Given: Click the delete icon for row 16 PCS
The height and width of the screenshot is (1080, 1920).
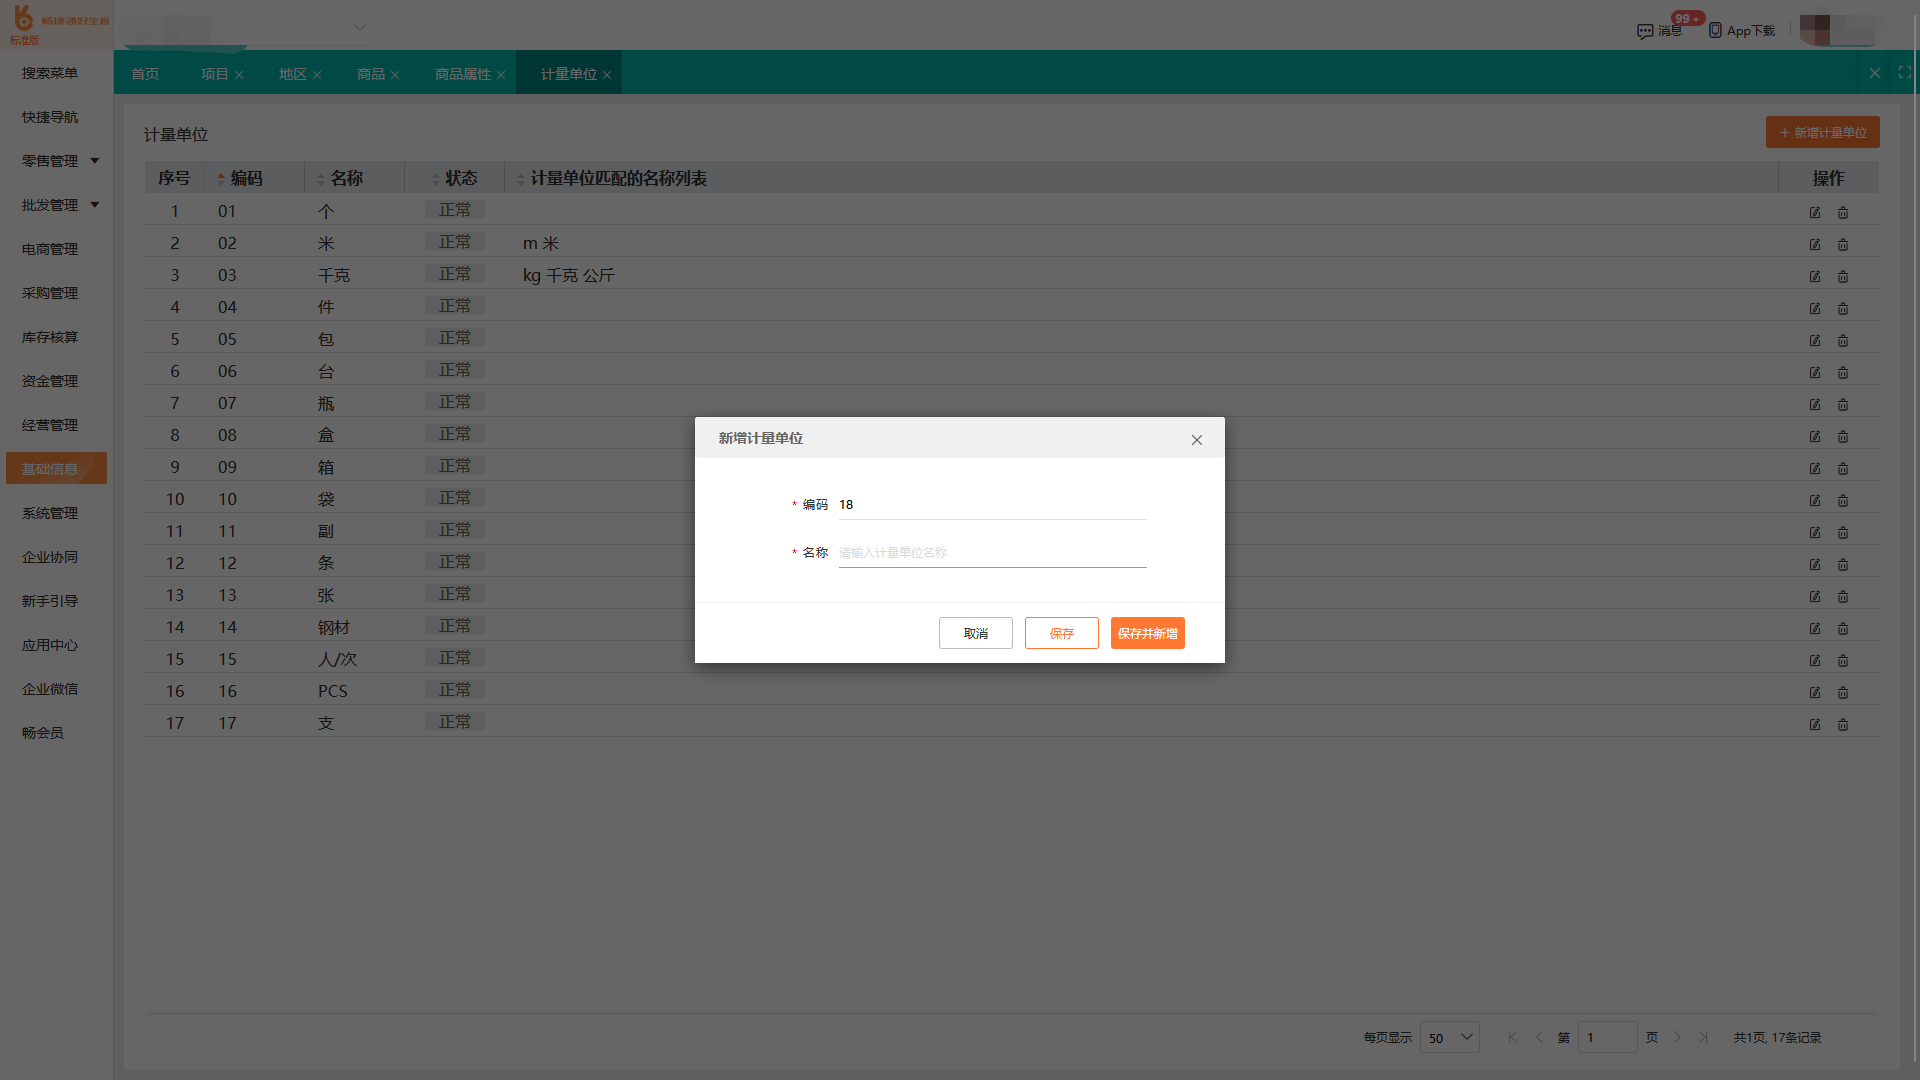Looking at the screenshot, I should point(1842,691).
